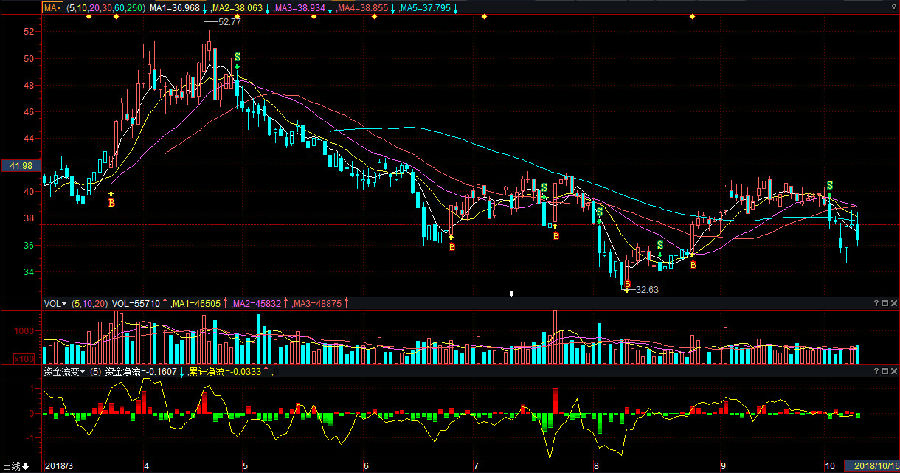Image resolution: width=900 pixels, height=473 pixels.
Task: Close the VOL sub-panel
Action: point(893,302)
